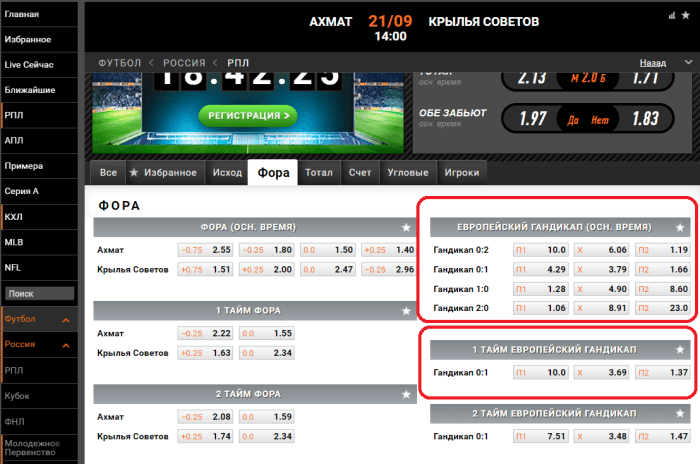Click the Назад link
700x464 pixels.
[x=652, y=63]
